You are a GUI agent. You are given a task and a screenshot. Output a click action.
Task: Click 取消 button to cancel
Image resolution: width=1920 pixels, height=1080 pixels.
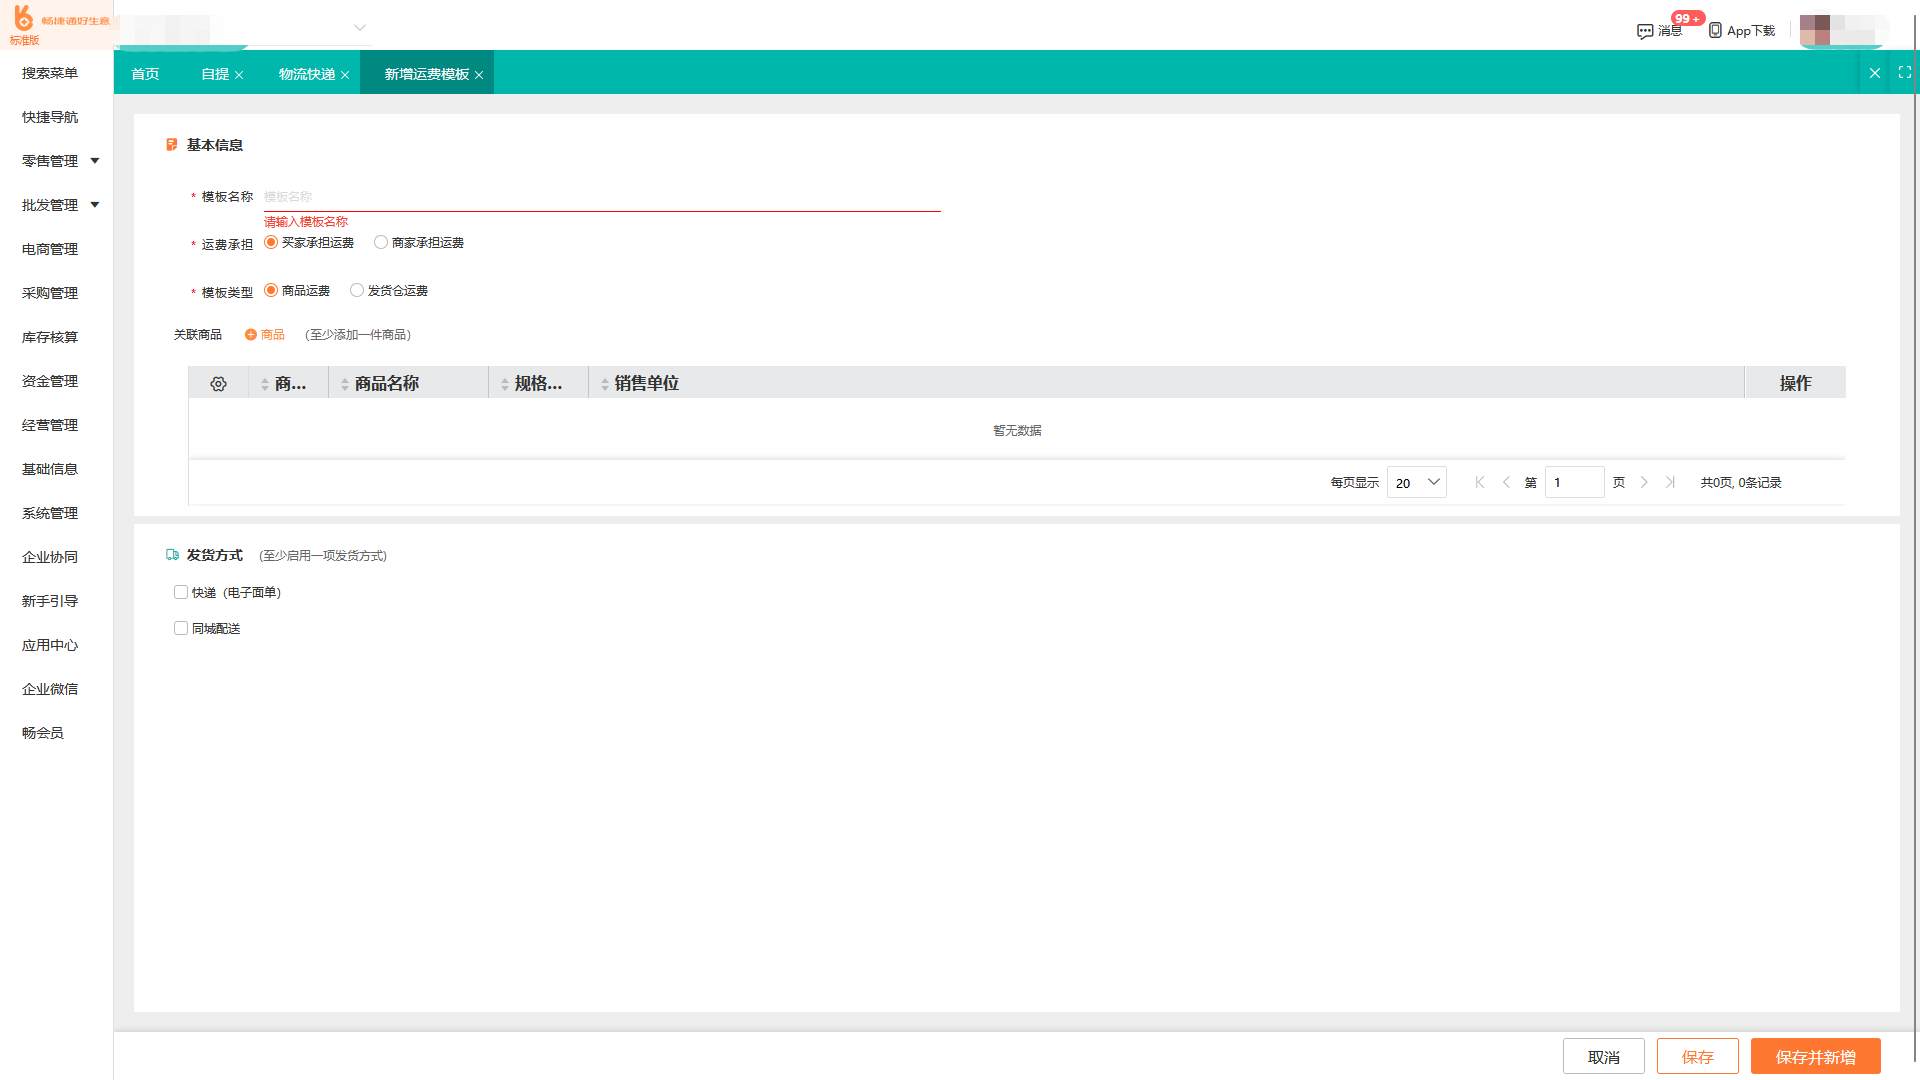pyautogui.click(x=1605, y=1054)
